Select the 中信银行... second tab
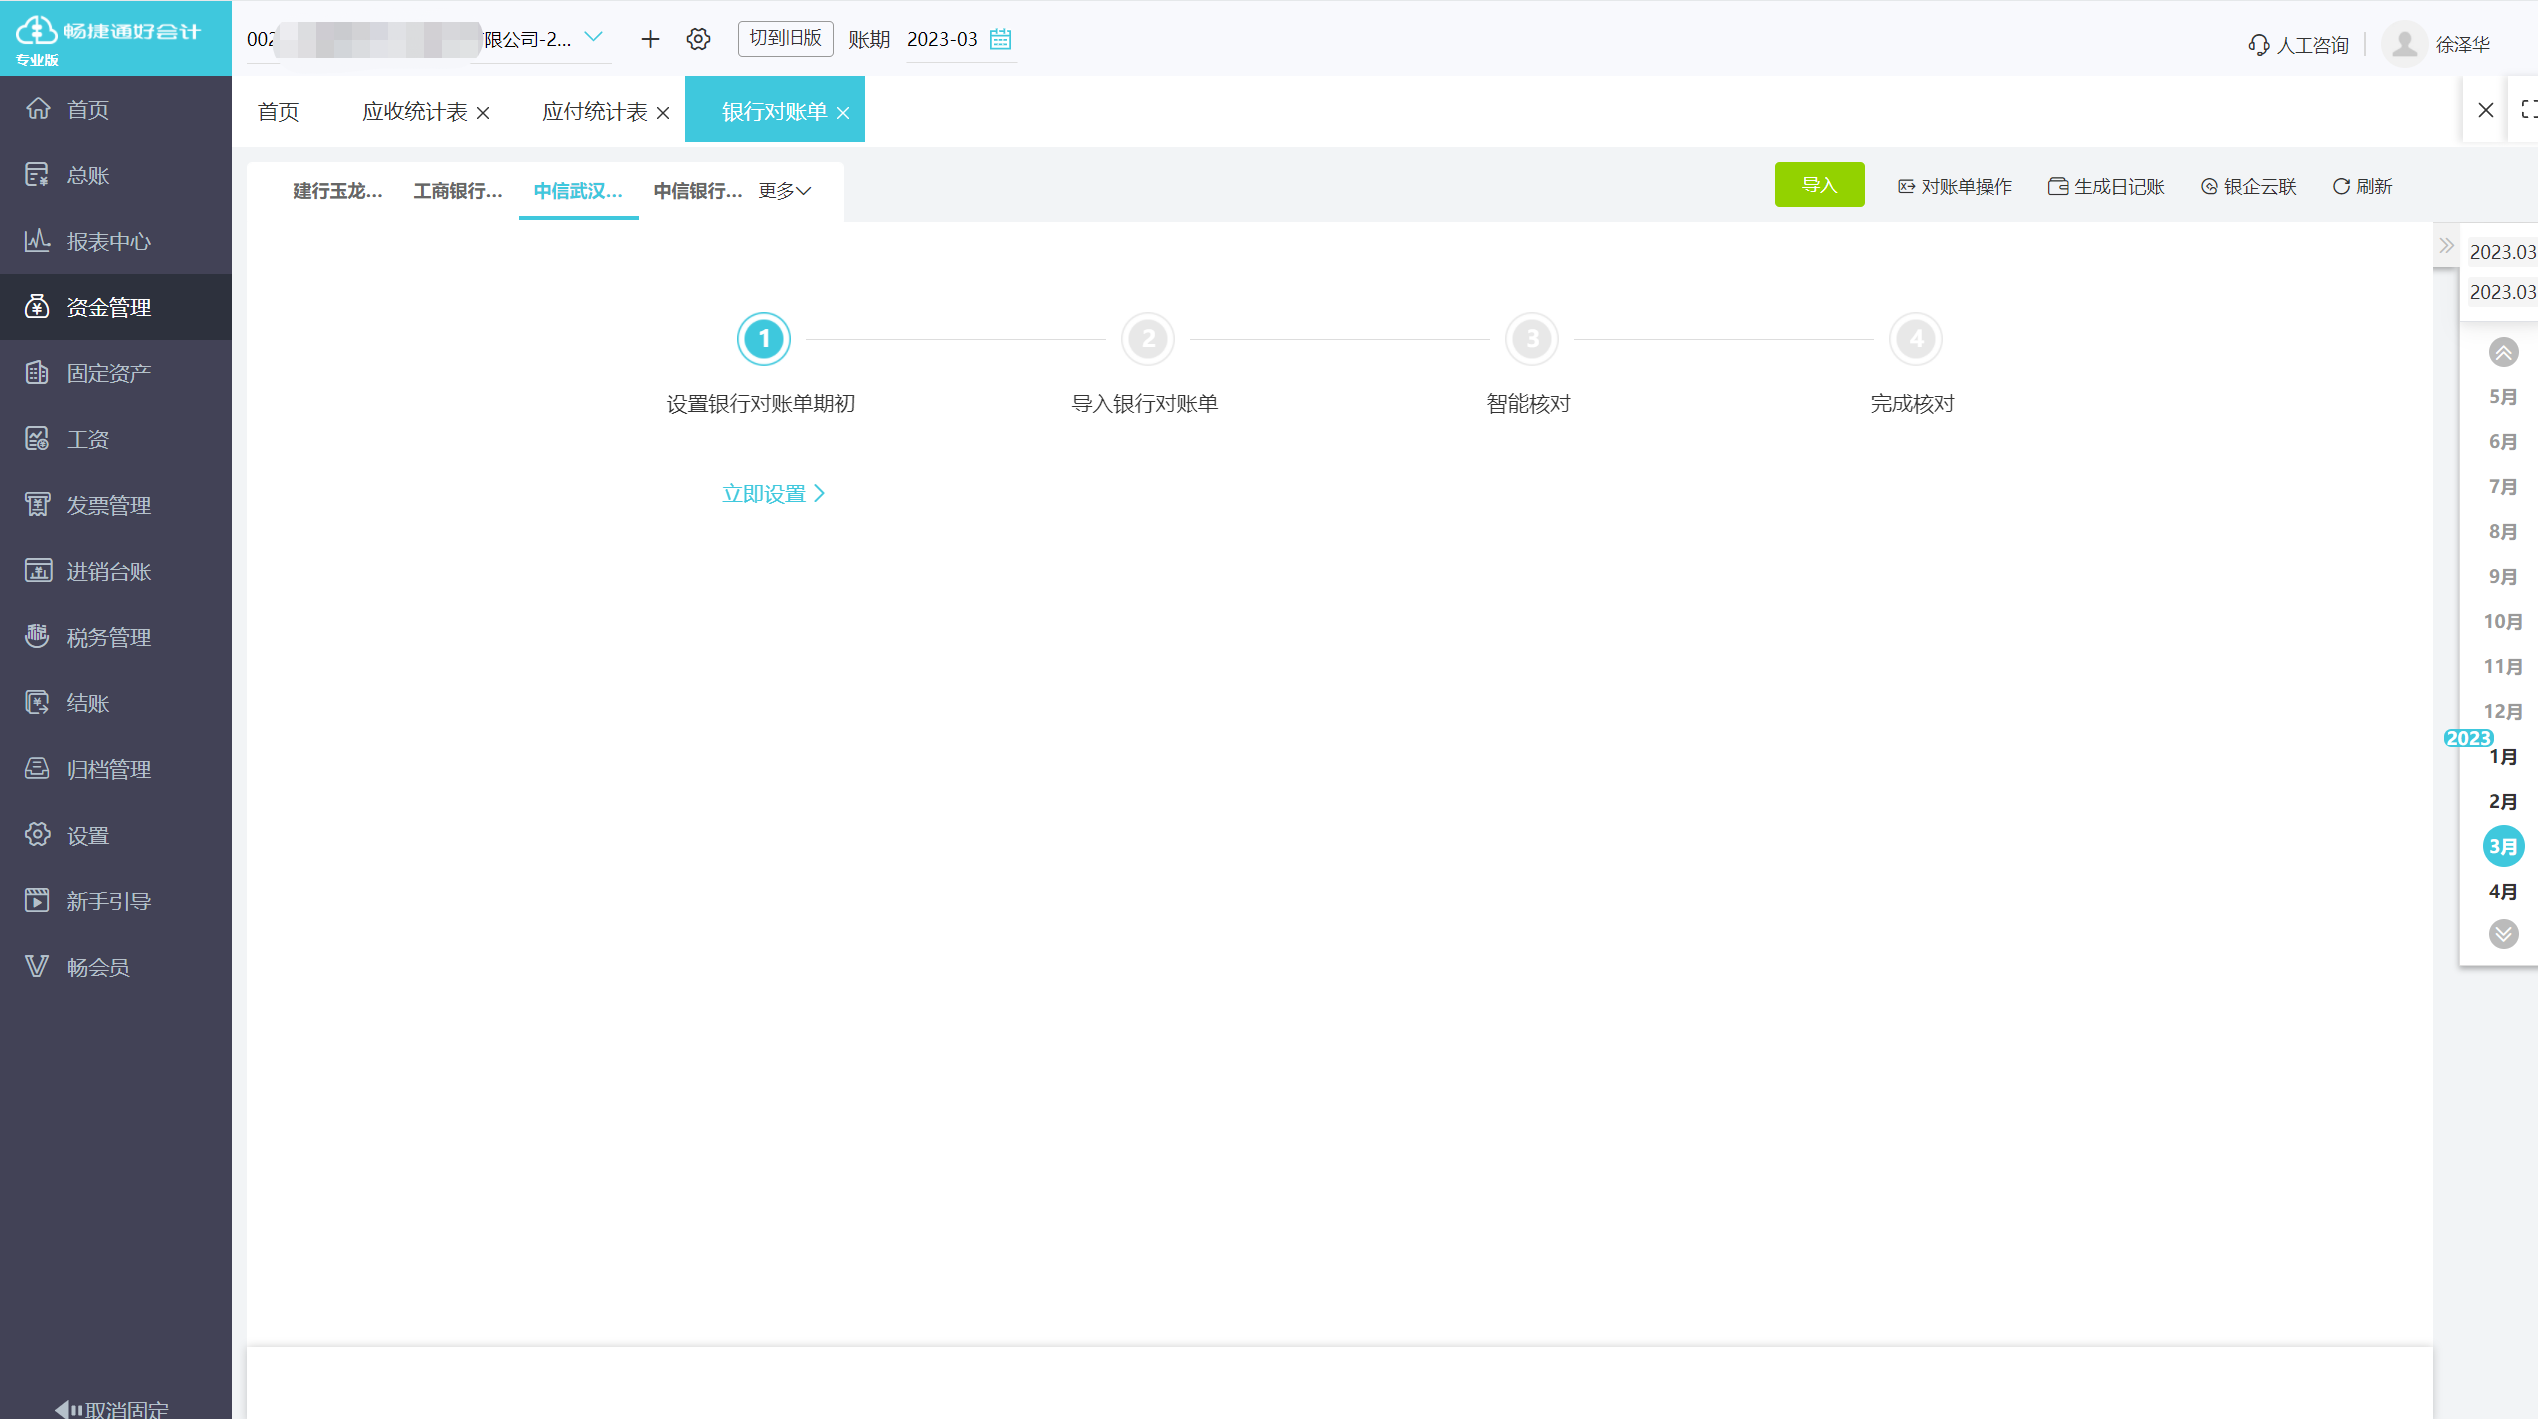2538x1419 pixels. 694,190
